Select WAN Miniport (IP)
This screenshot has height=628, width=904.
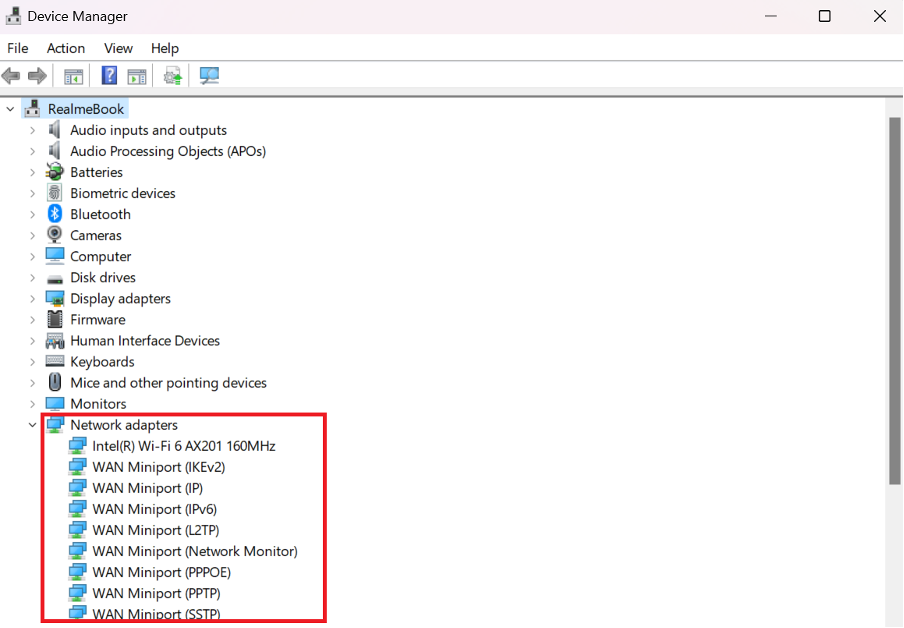point(148,488)
